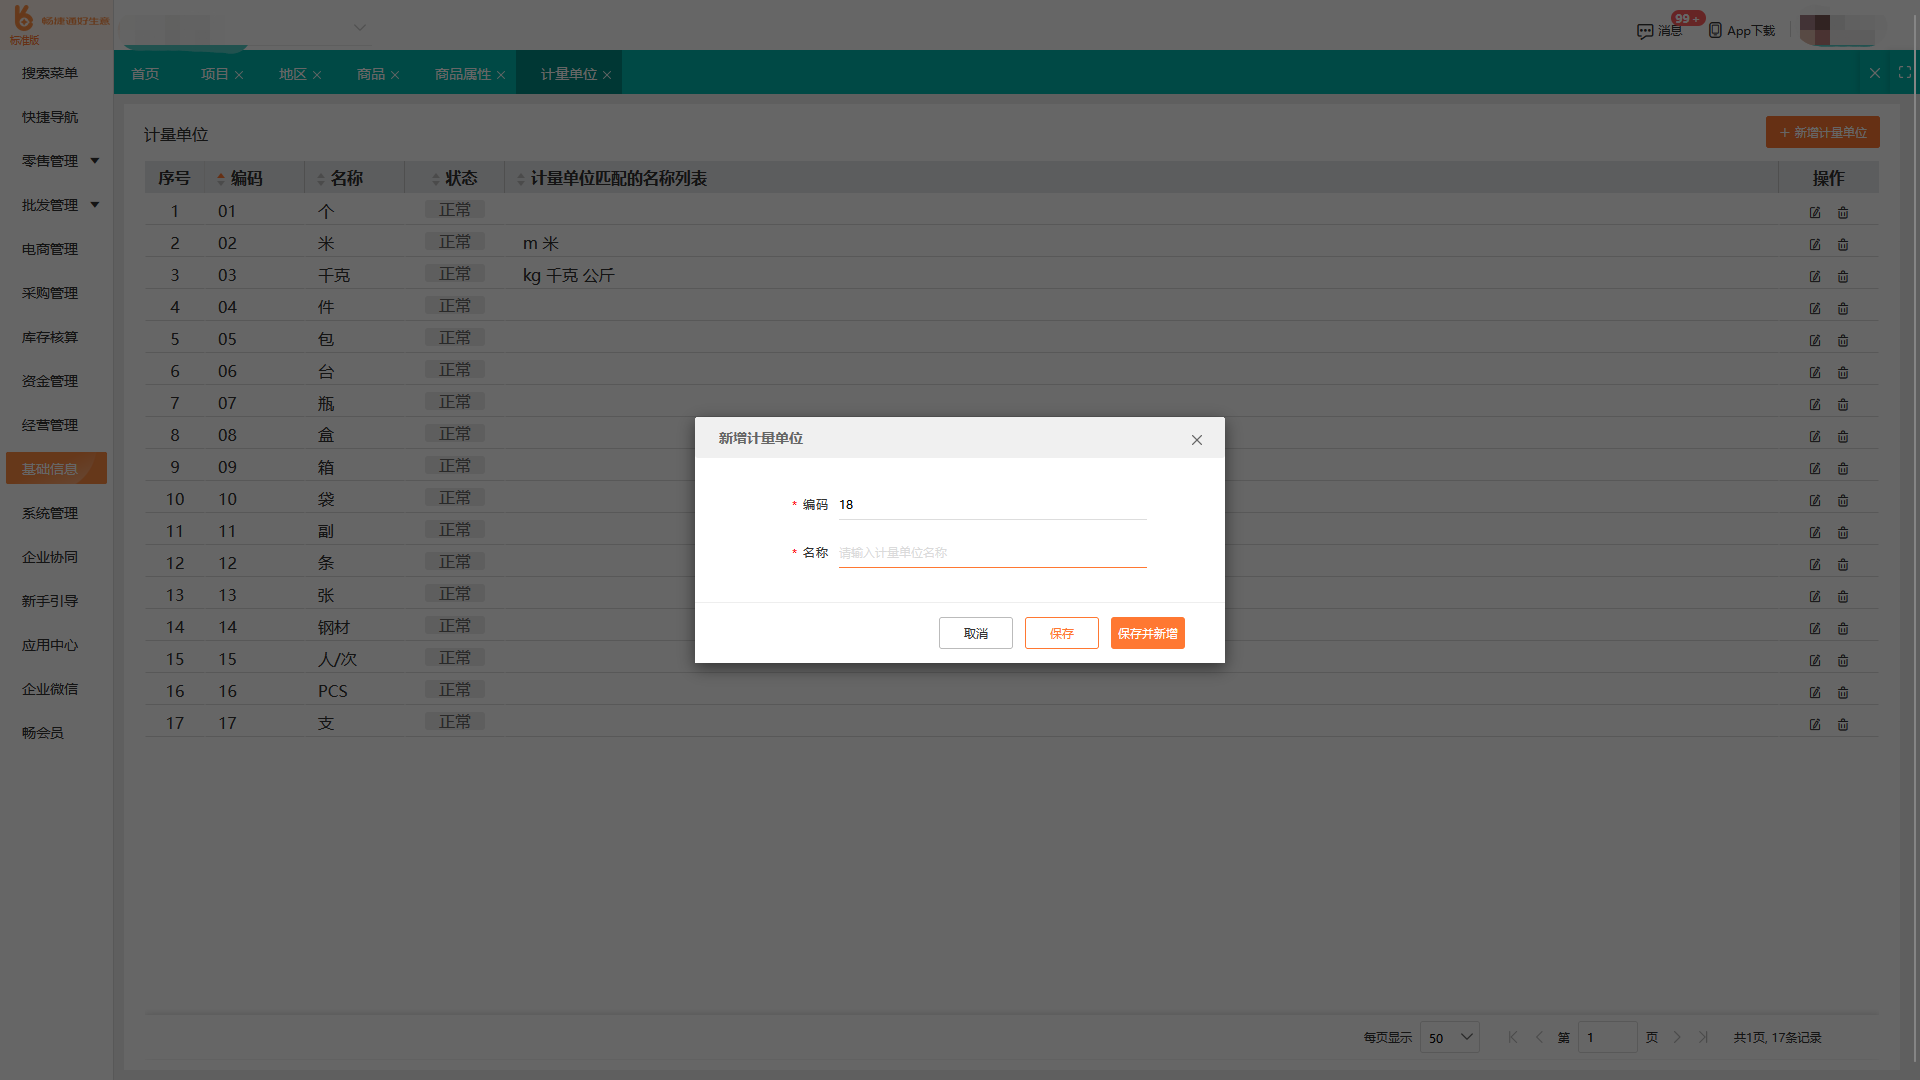Image resolution: width=1920 pixels, height=1080 pixels.
Task: Click the edit icon for row 16 PCS
Action: [1815, 691]
